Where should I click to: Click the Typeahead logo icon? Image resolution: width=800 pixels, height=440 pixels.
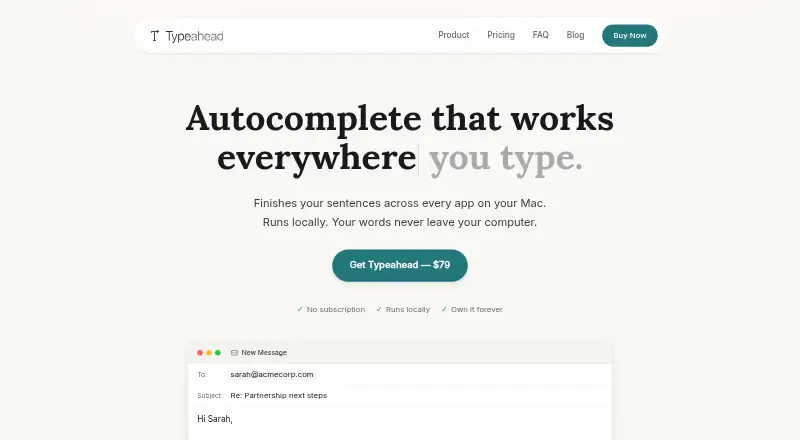coord(155,36)
